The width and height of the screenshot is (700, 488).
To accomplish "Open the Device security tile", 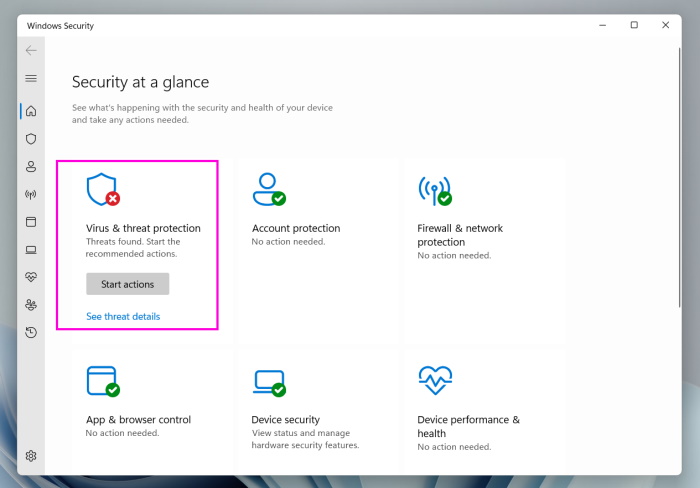I will point(286,420).
